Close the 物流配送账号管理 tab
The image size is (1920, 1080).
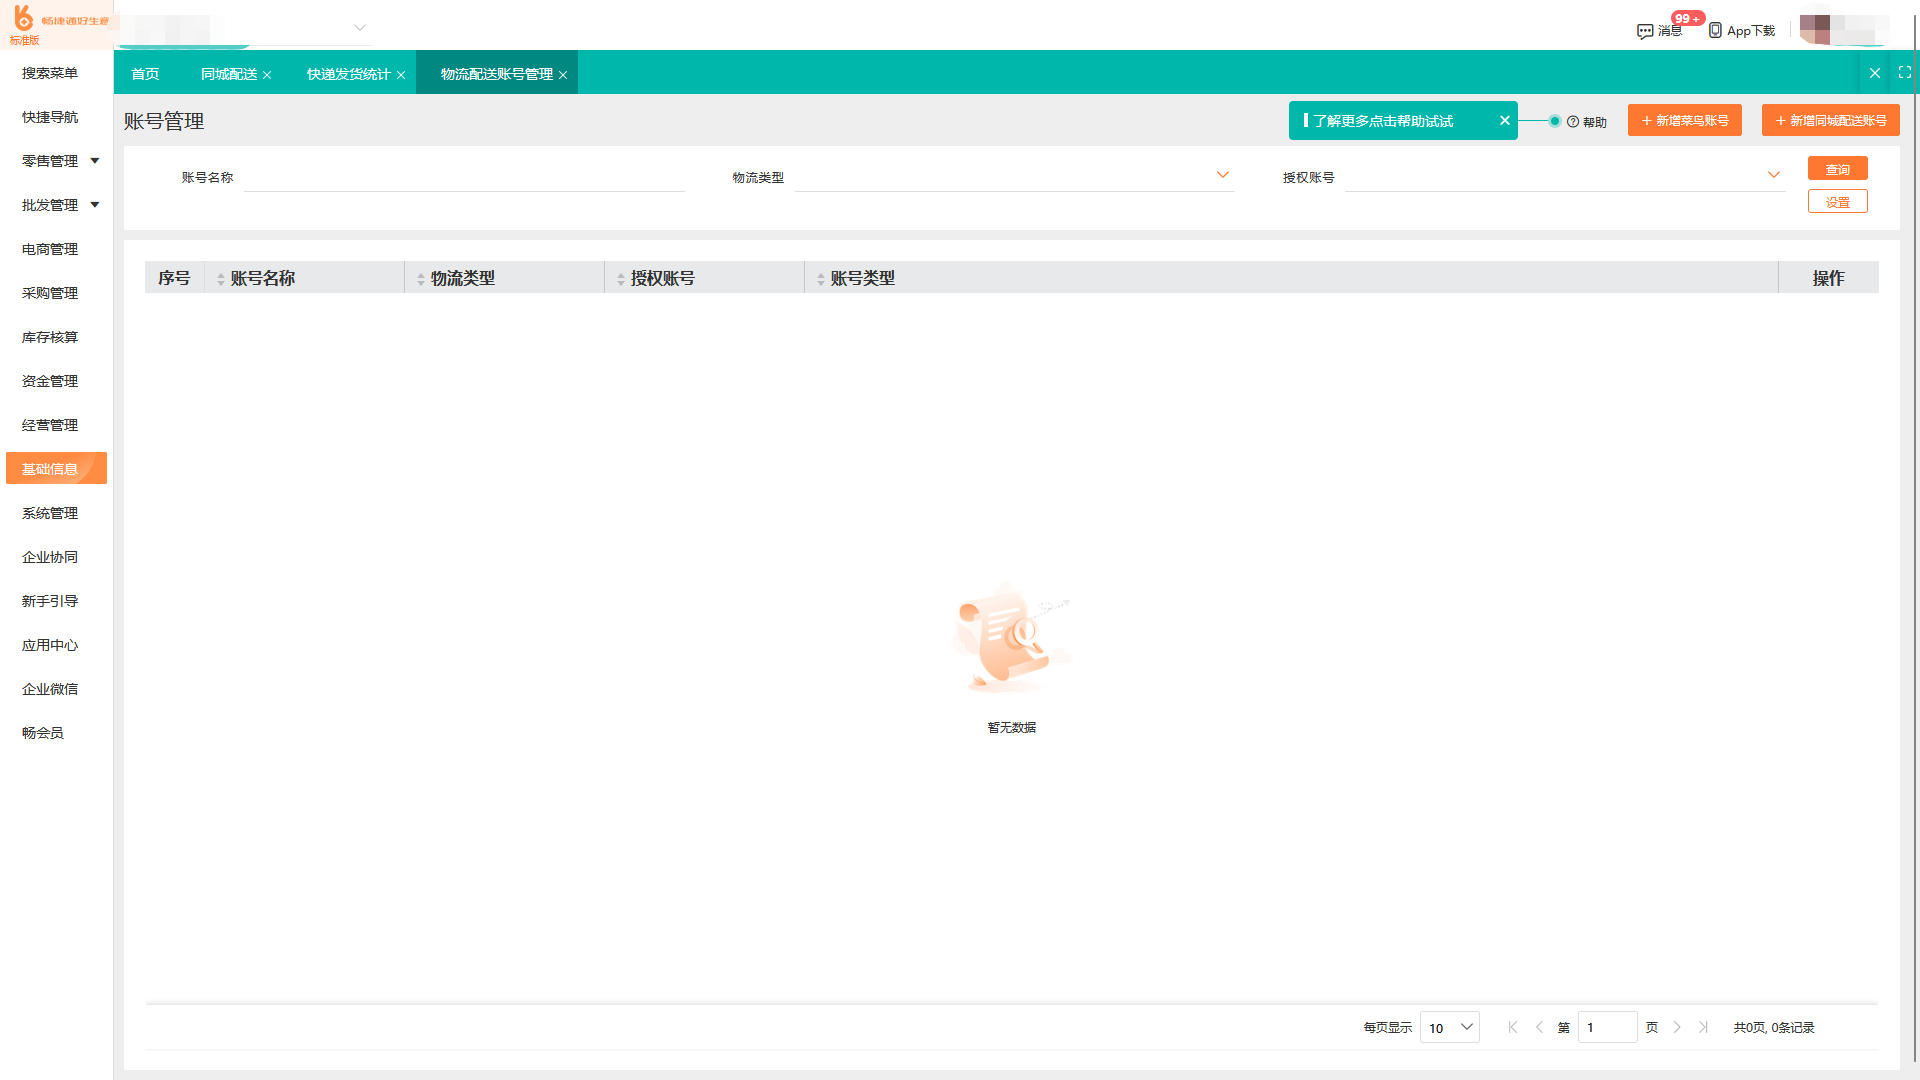coord(563,74)
